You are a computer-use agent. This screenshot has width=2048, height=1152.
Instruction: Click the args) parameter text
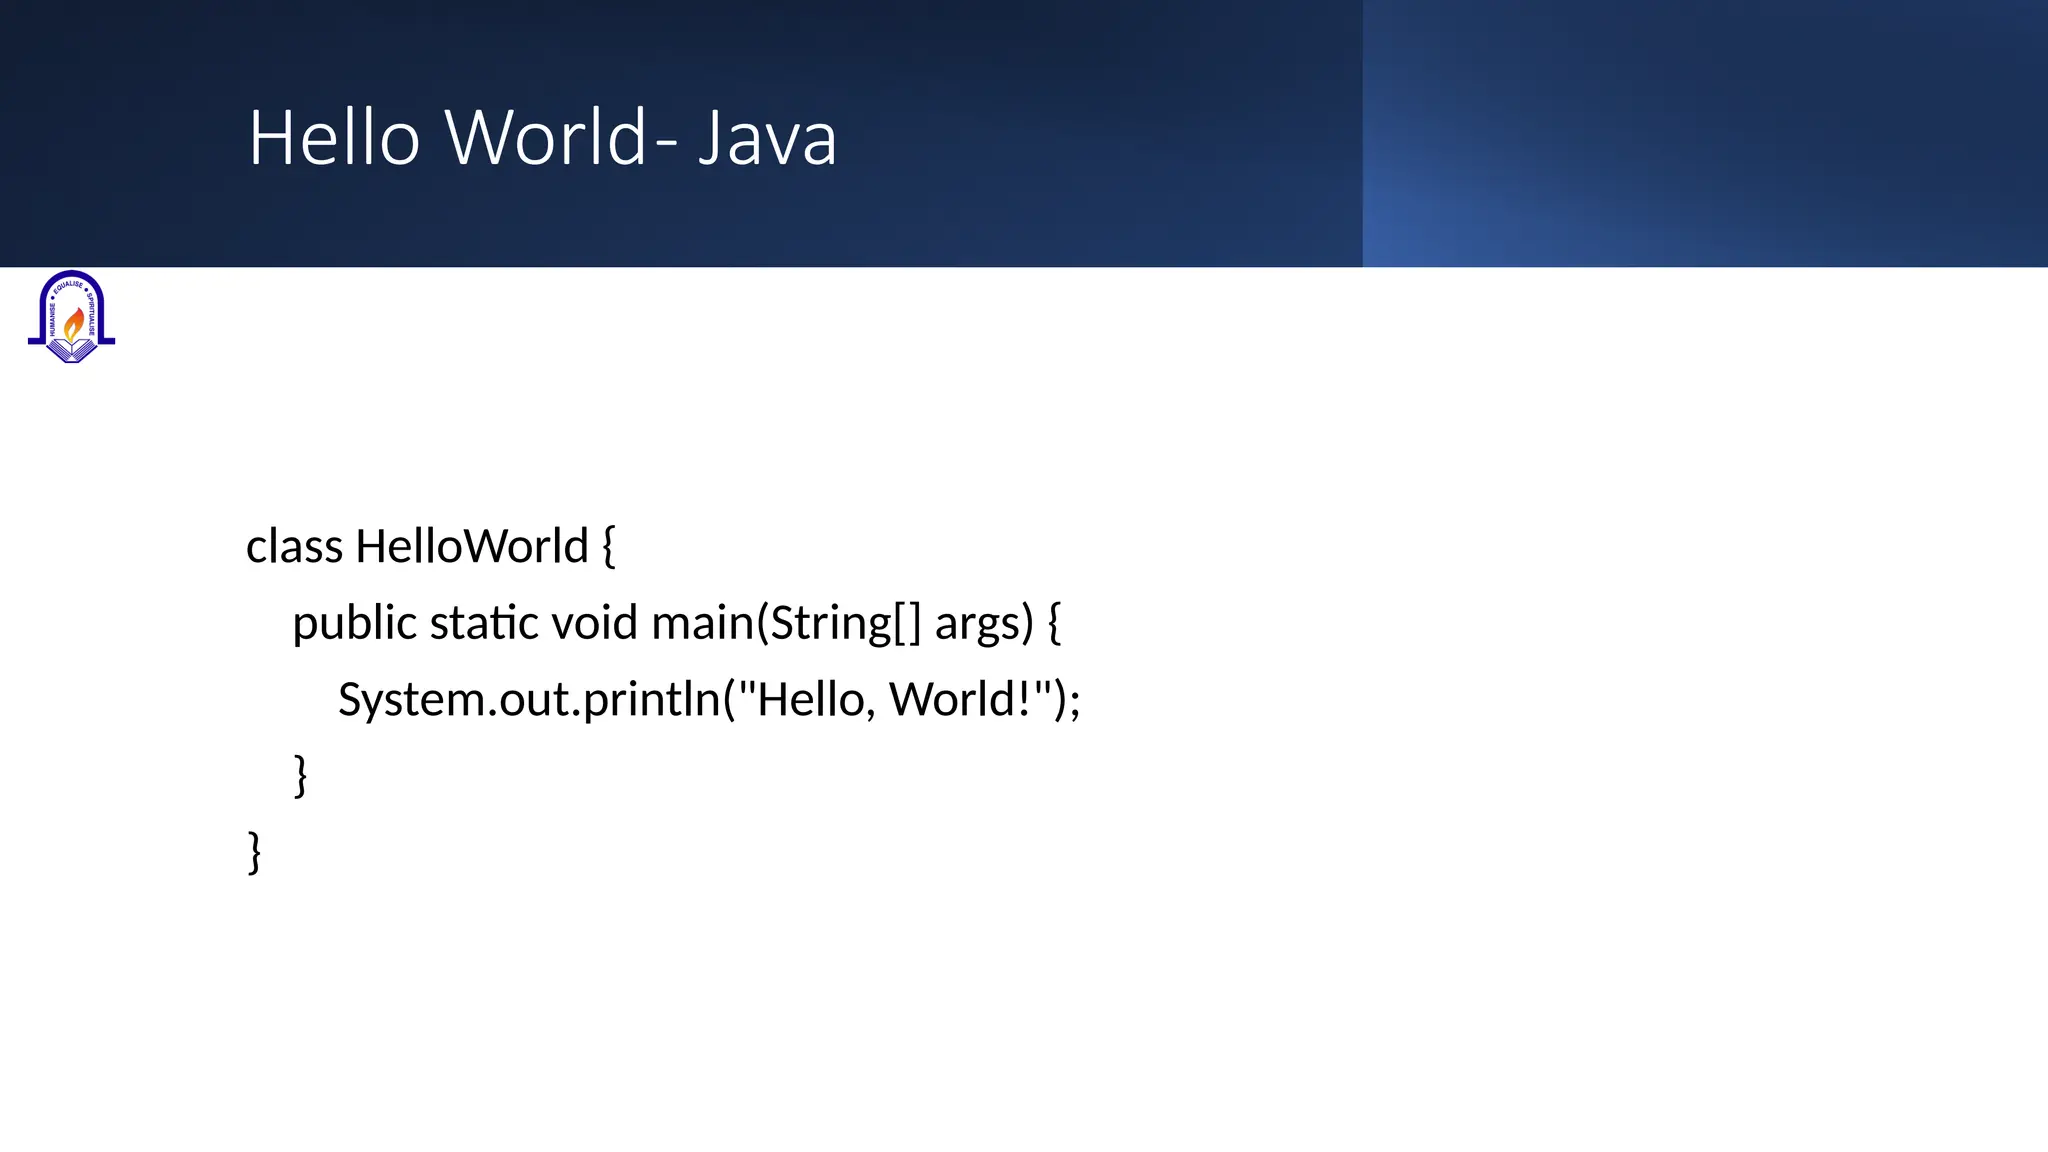coord(983,623)
